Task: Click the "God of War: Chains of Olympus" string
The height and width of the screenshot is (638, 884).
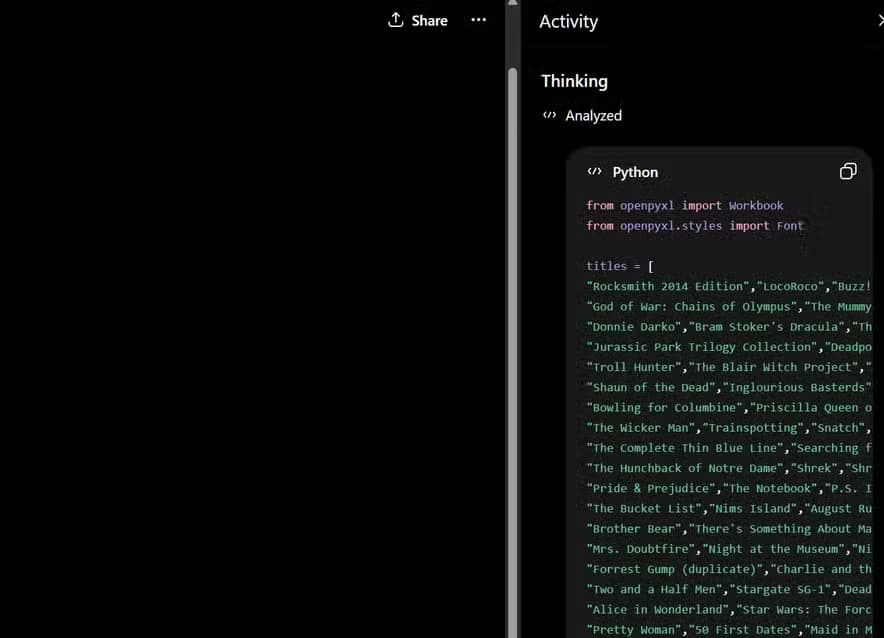Action: pos(692,307)
